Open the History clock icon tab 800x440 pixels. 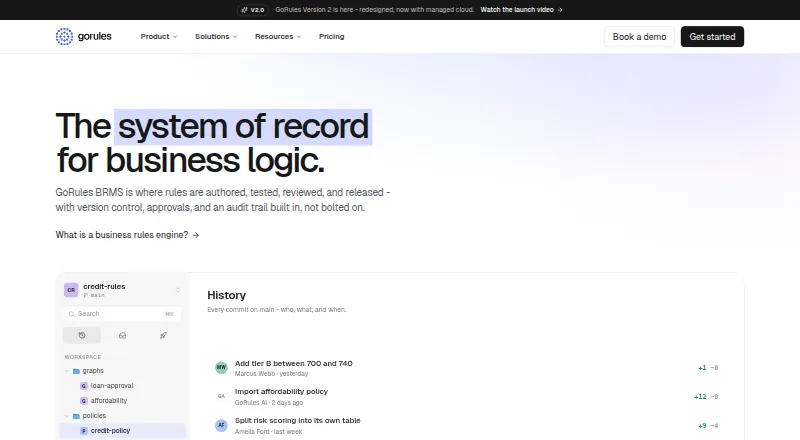tap(82, 335)
